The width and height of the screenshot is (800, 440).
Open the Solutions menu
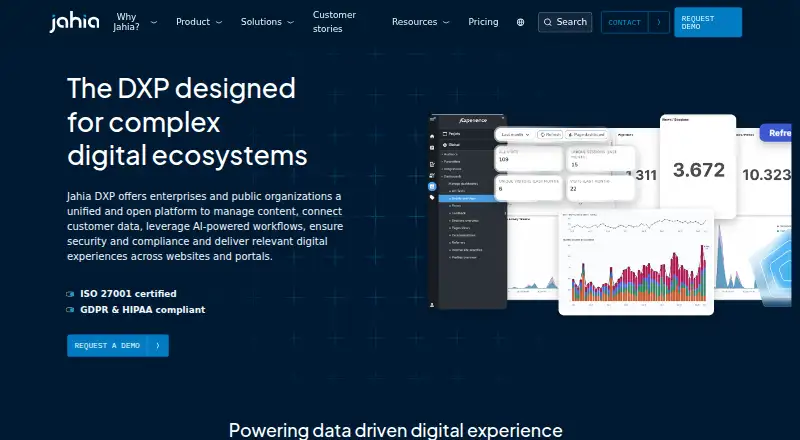(261, 22)
